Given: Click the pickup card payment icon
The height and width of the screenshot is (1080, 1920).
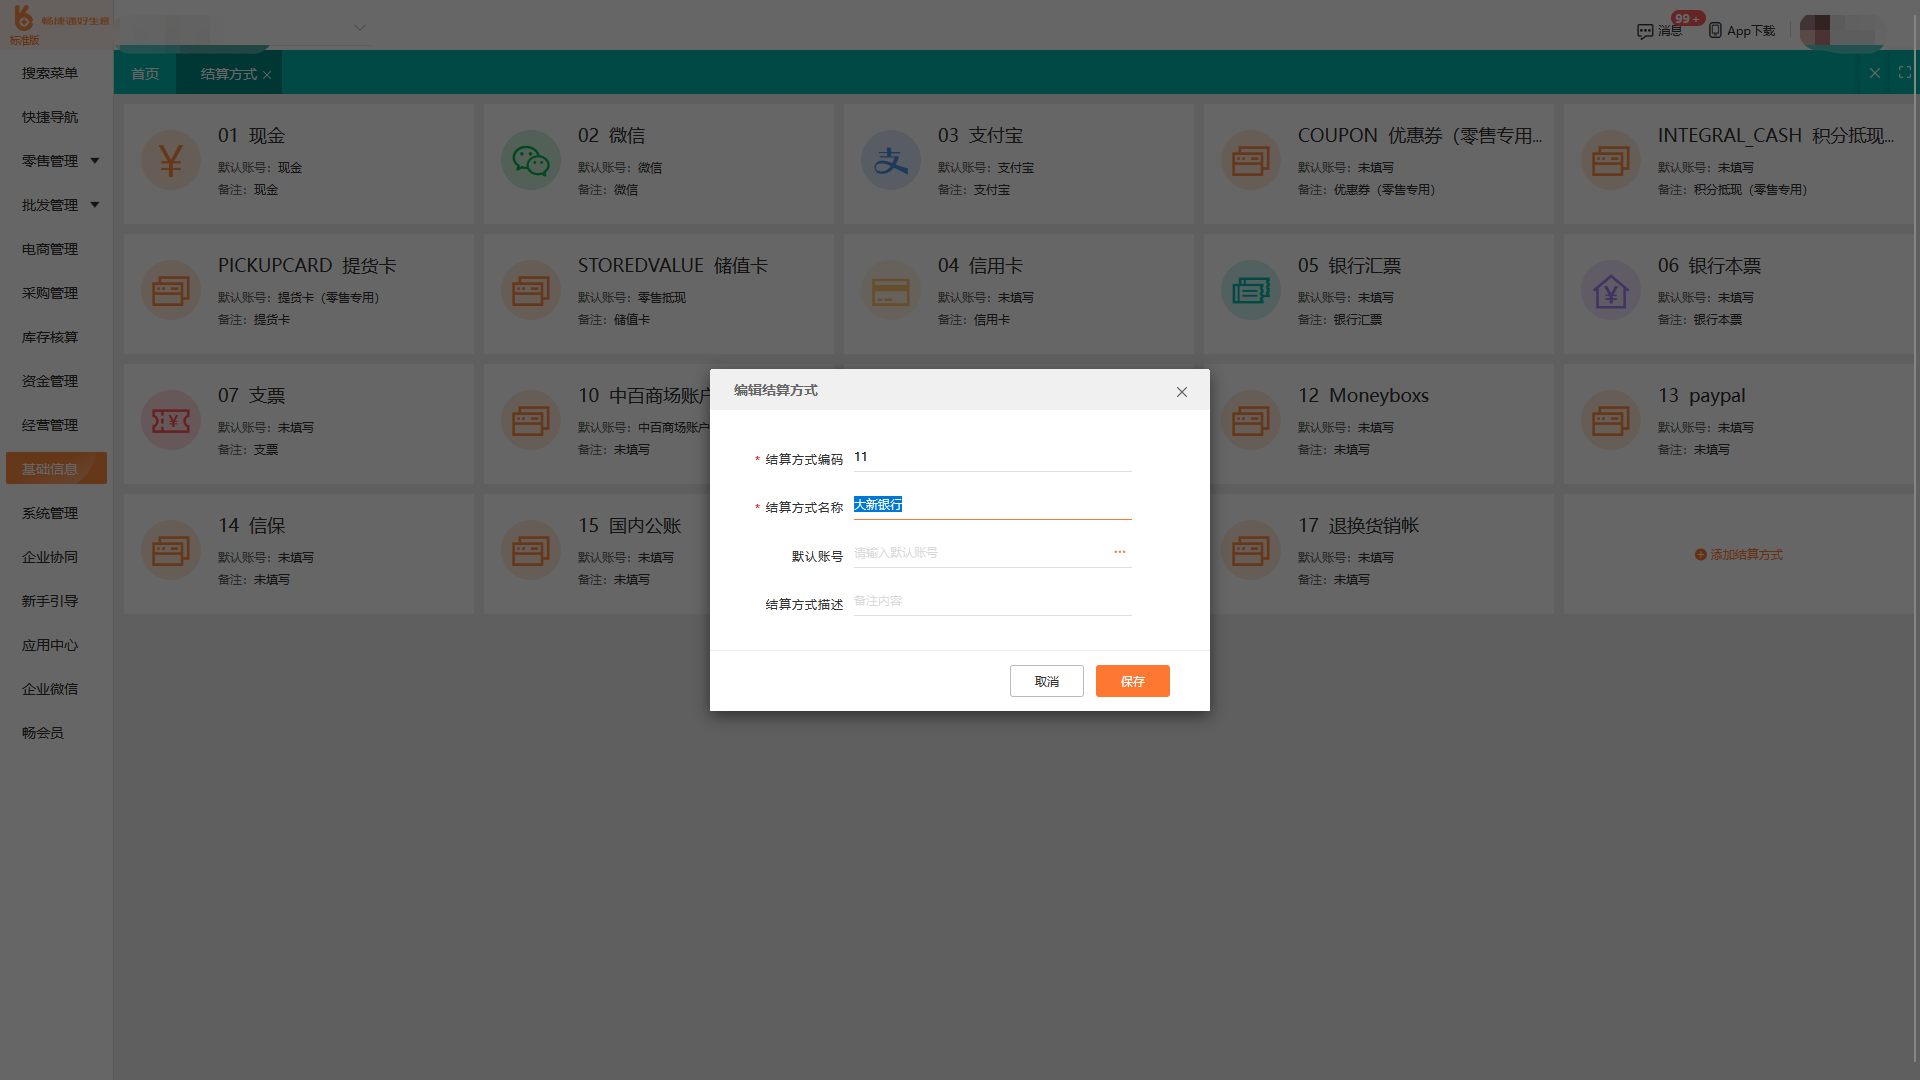Looking at the screenshot, I should [171, 289].
